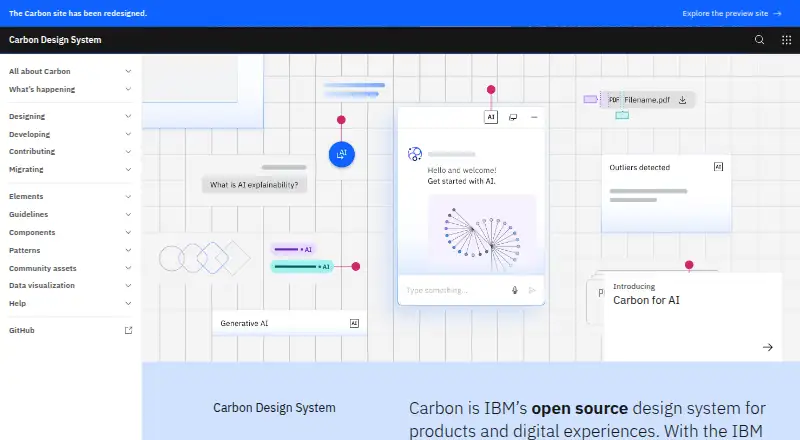The height and width of the screenshot is (440, 800).
Task: Expand the Migrating menu chevron
Action: (x=128, y=169)
